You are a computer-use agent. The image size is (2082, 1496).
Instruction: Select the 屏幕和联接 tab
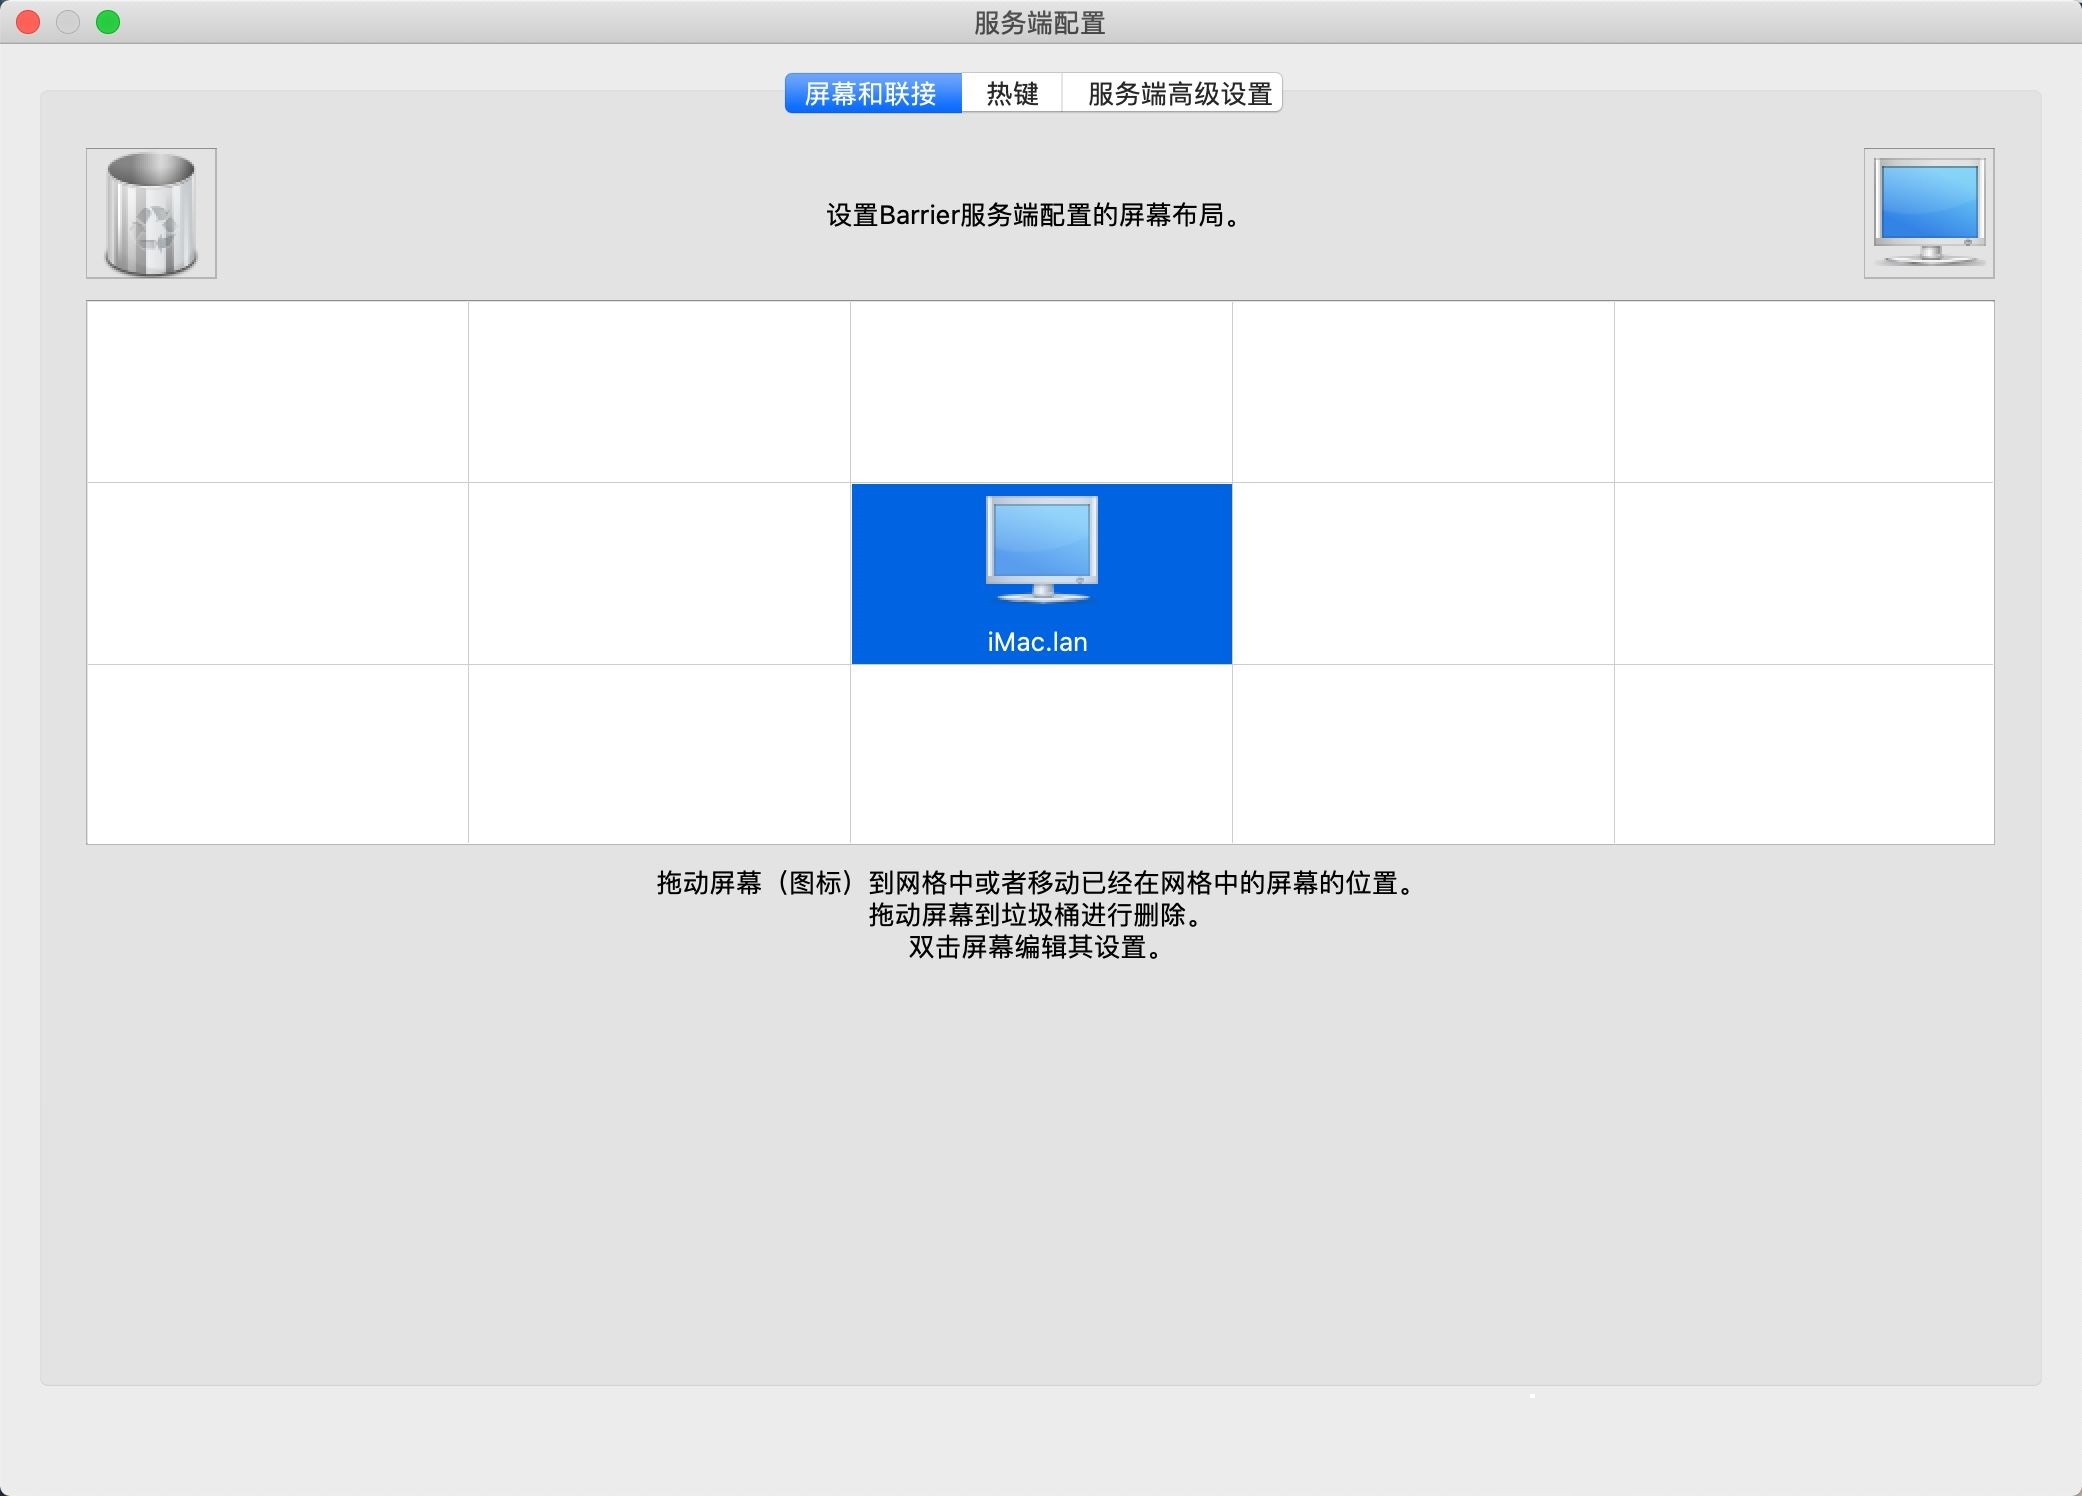click(872, 93)
